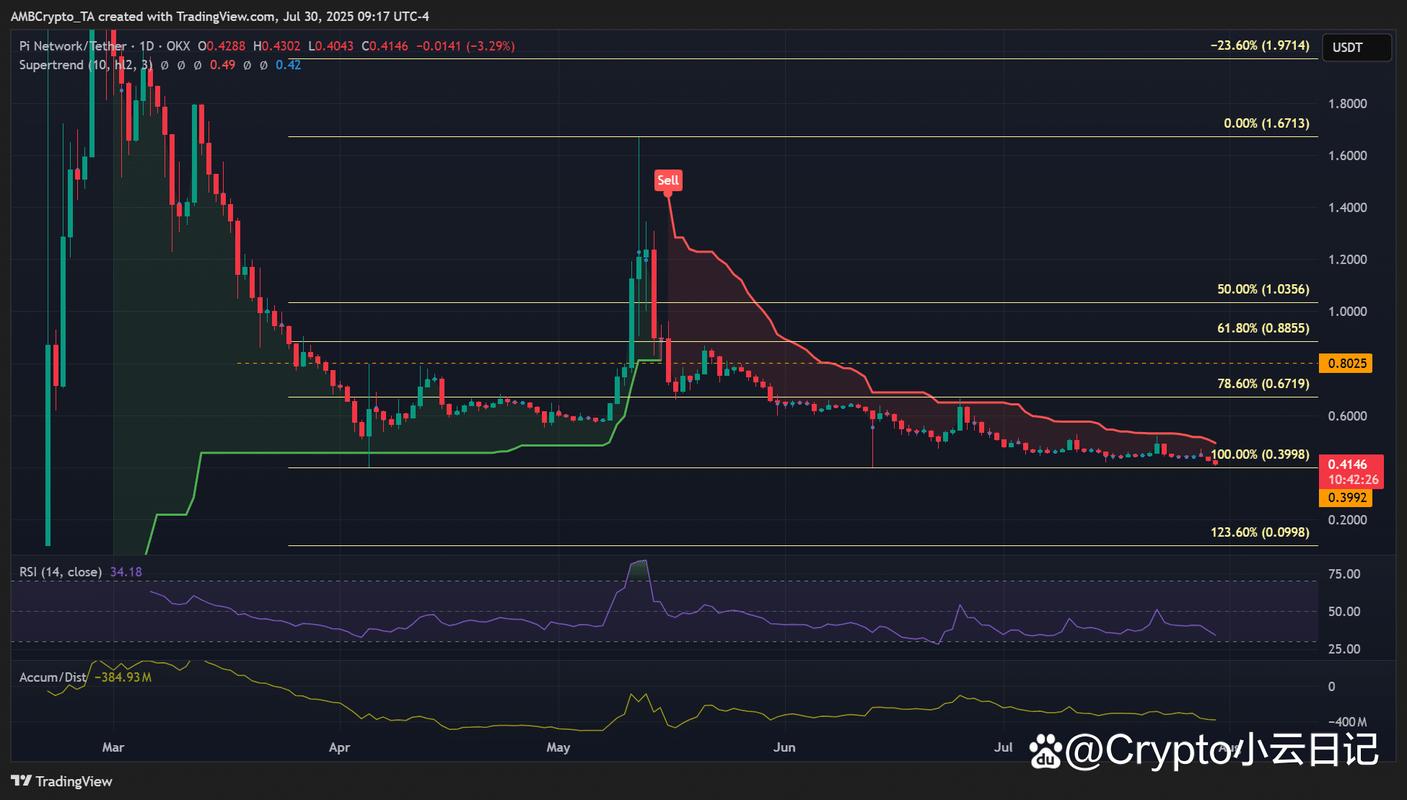Select the Accum/Dist indicator label
1407x800 pixels.
point(54,677)
